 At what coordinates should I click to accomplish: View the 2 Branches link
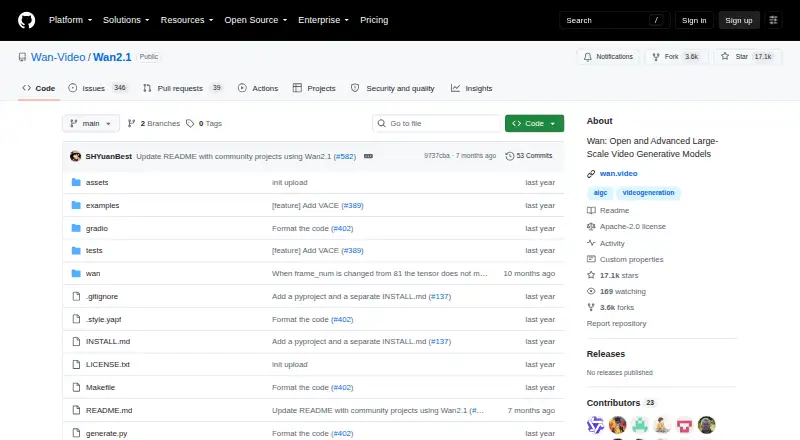point(154,124)
